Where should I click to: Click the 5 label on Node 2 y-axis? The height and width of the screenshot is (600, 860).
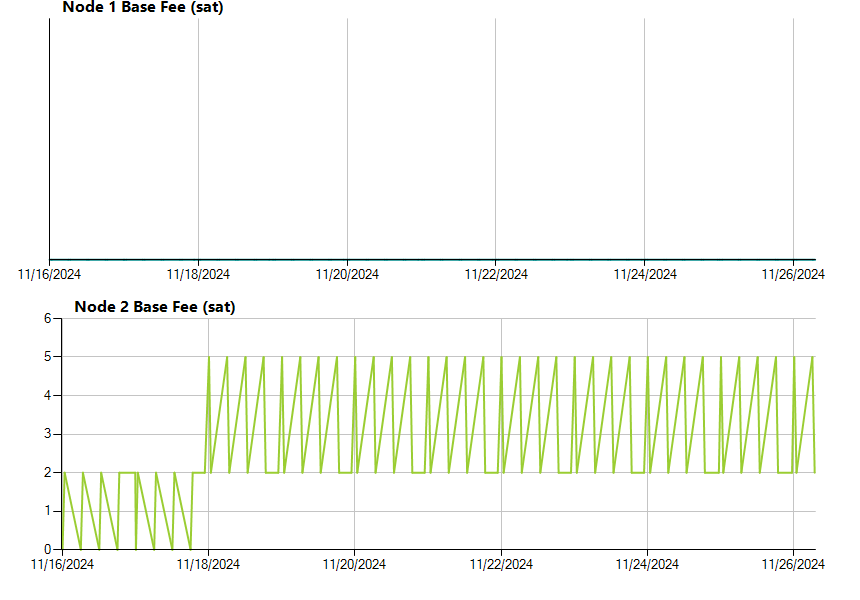(x=46, y=357)
